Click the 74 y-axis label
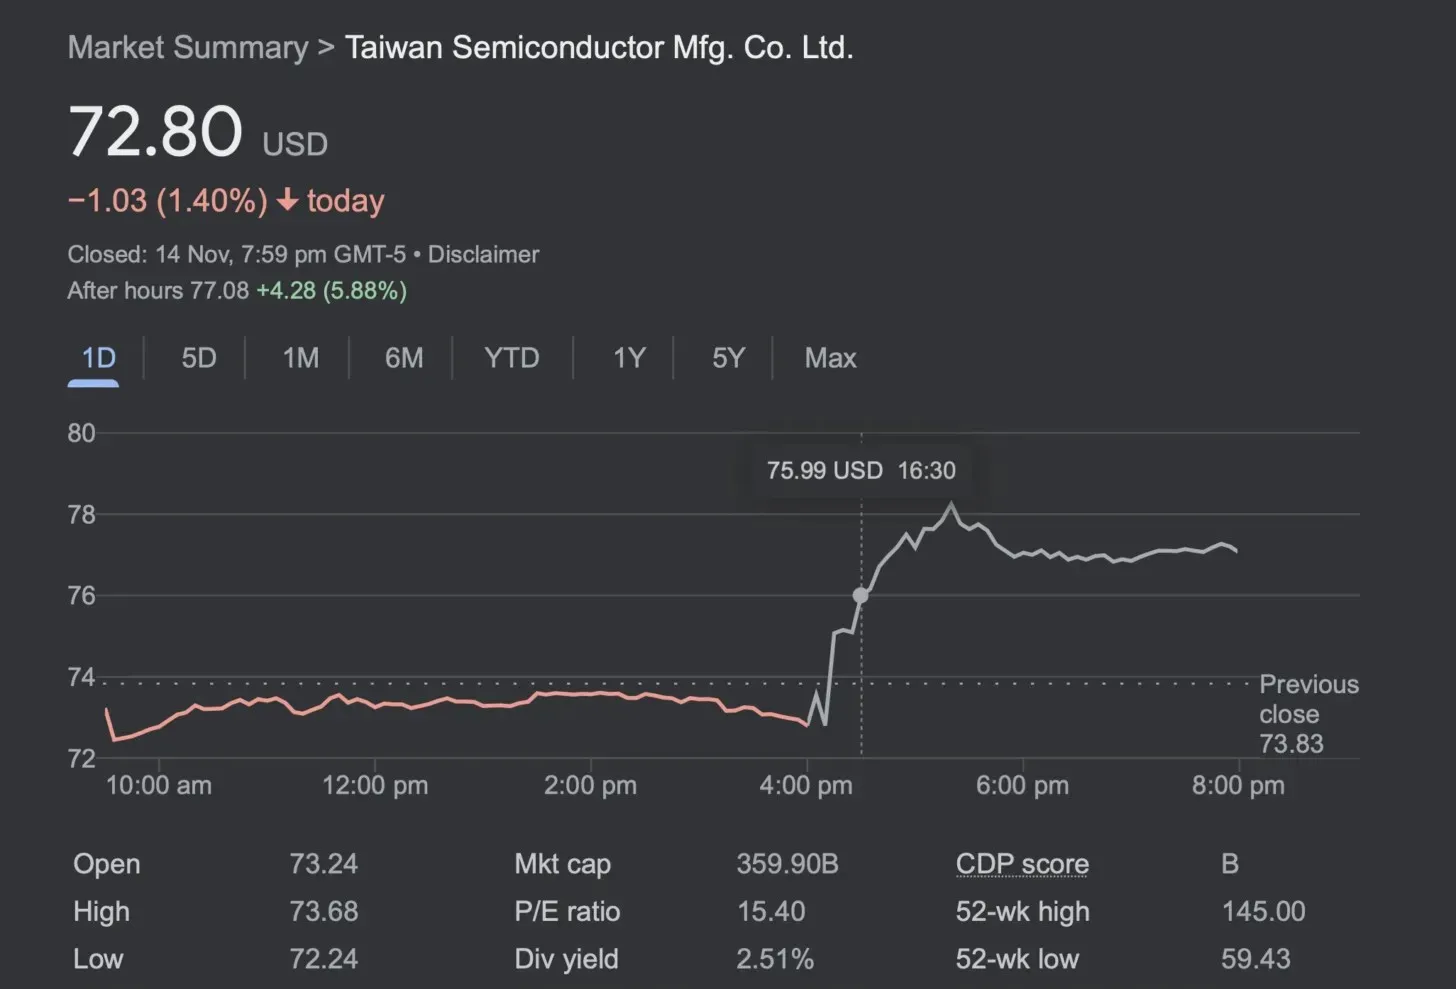1456x989 pixels. [81, 677]
